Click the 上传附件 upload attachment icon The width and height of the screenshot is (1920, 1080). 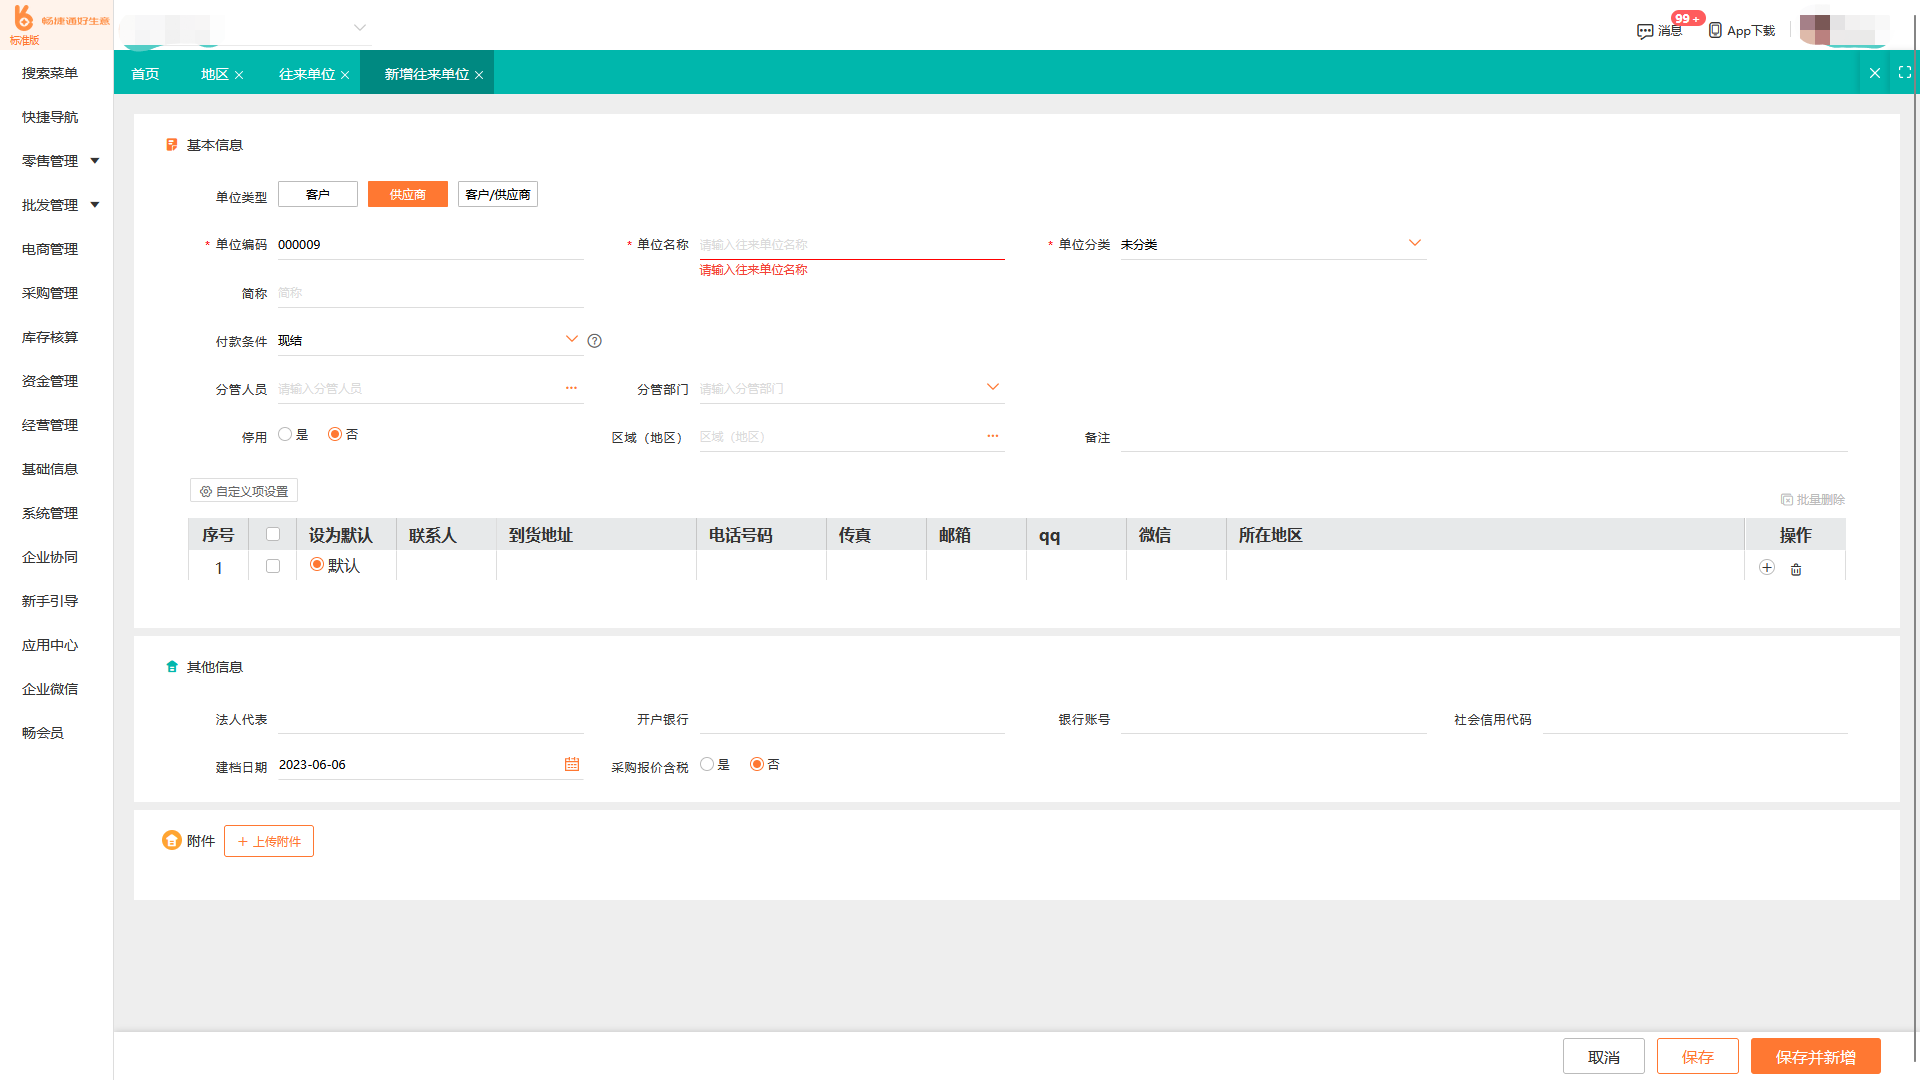(x=269, y=841)
